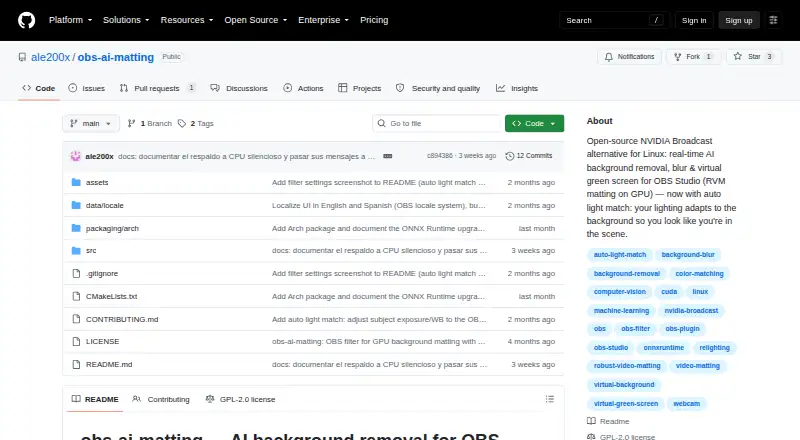Image resolution: width=800 pixels, height=440 pixels.
Task: Expand commit message ellipsis button
Action: 388,156
